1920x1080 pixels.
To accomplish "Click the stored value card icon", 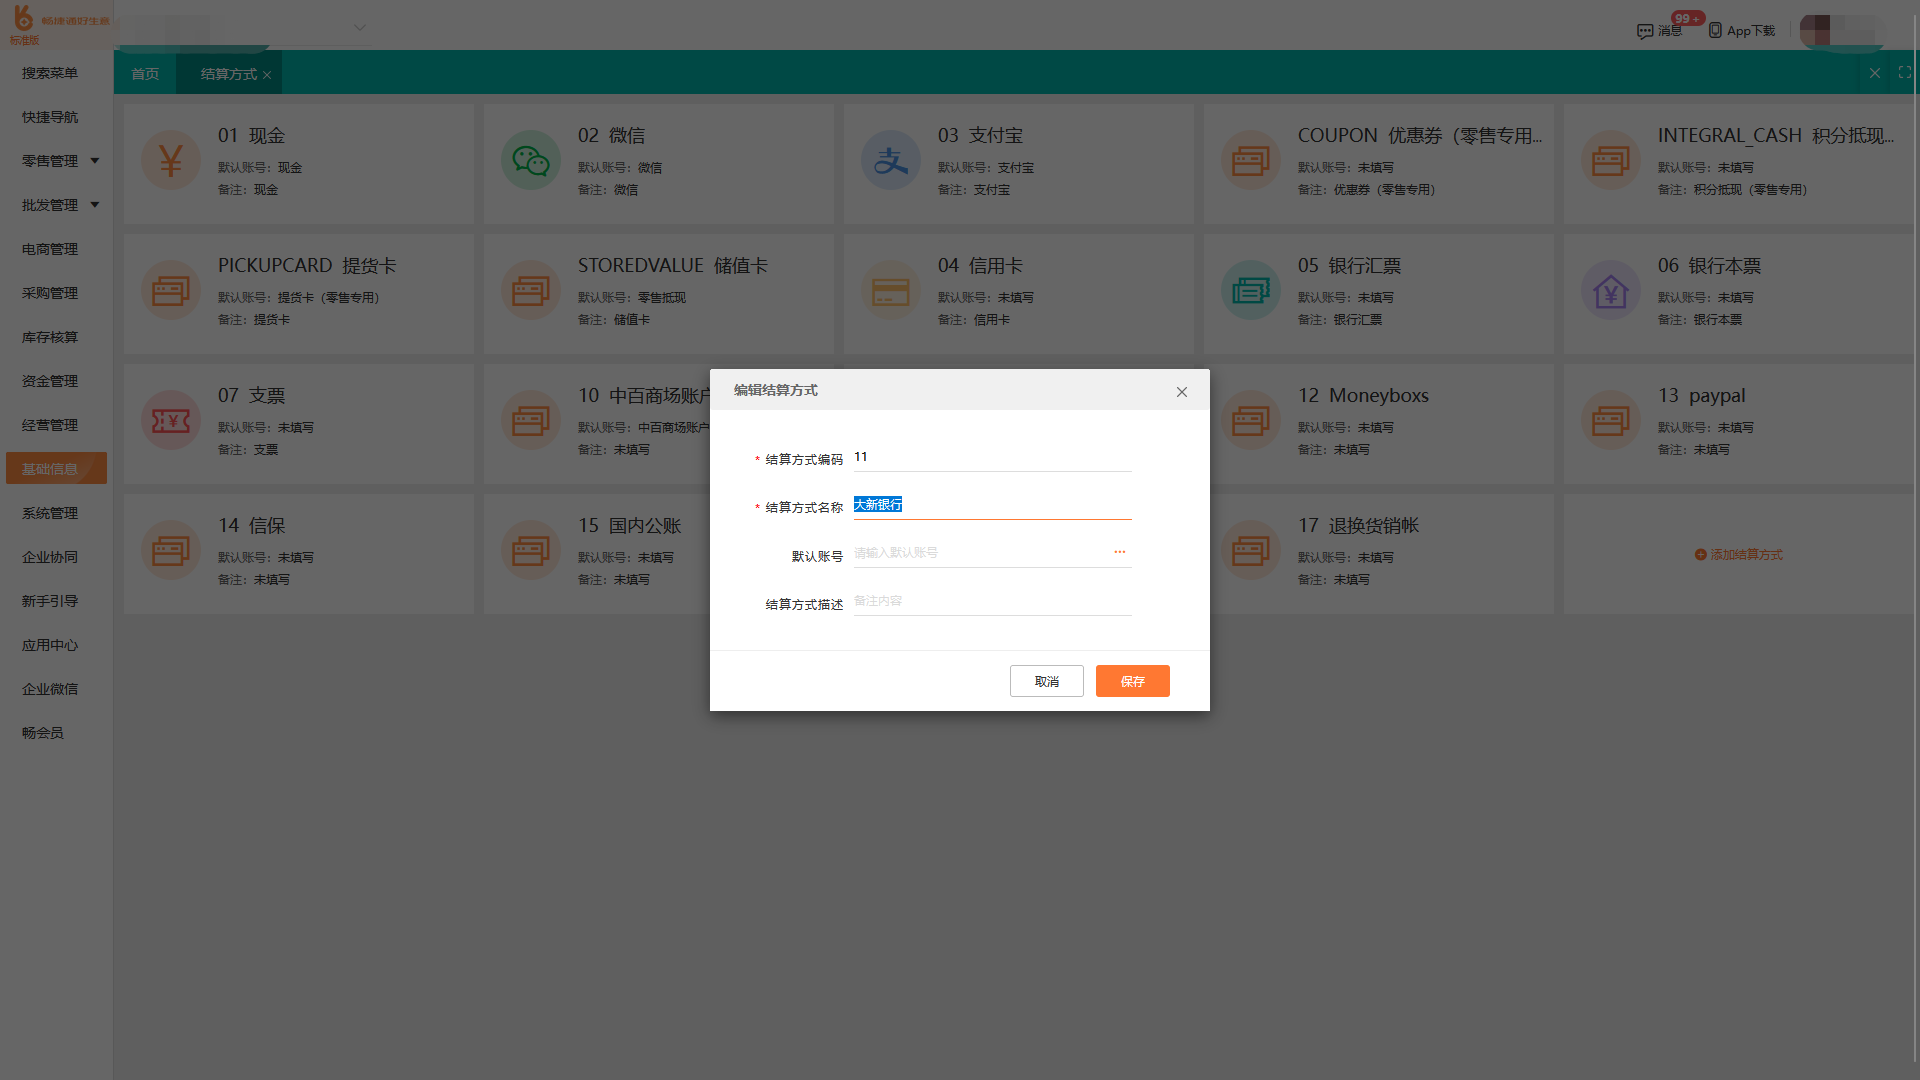I will tap(531, 289).
